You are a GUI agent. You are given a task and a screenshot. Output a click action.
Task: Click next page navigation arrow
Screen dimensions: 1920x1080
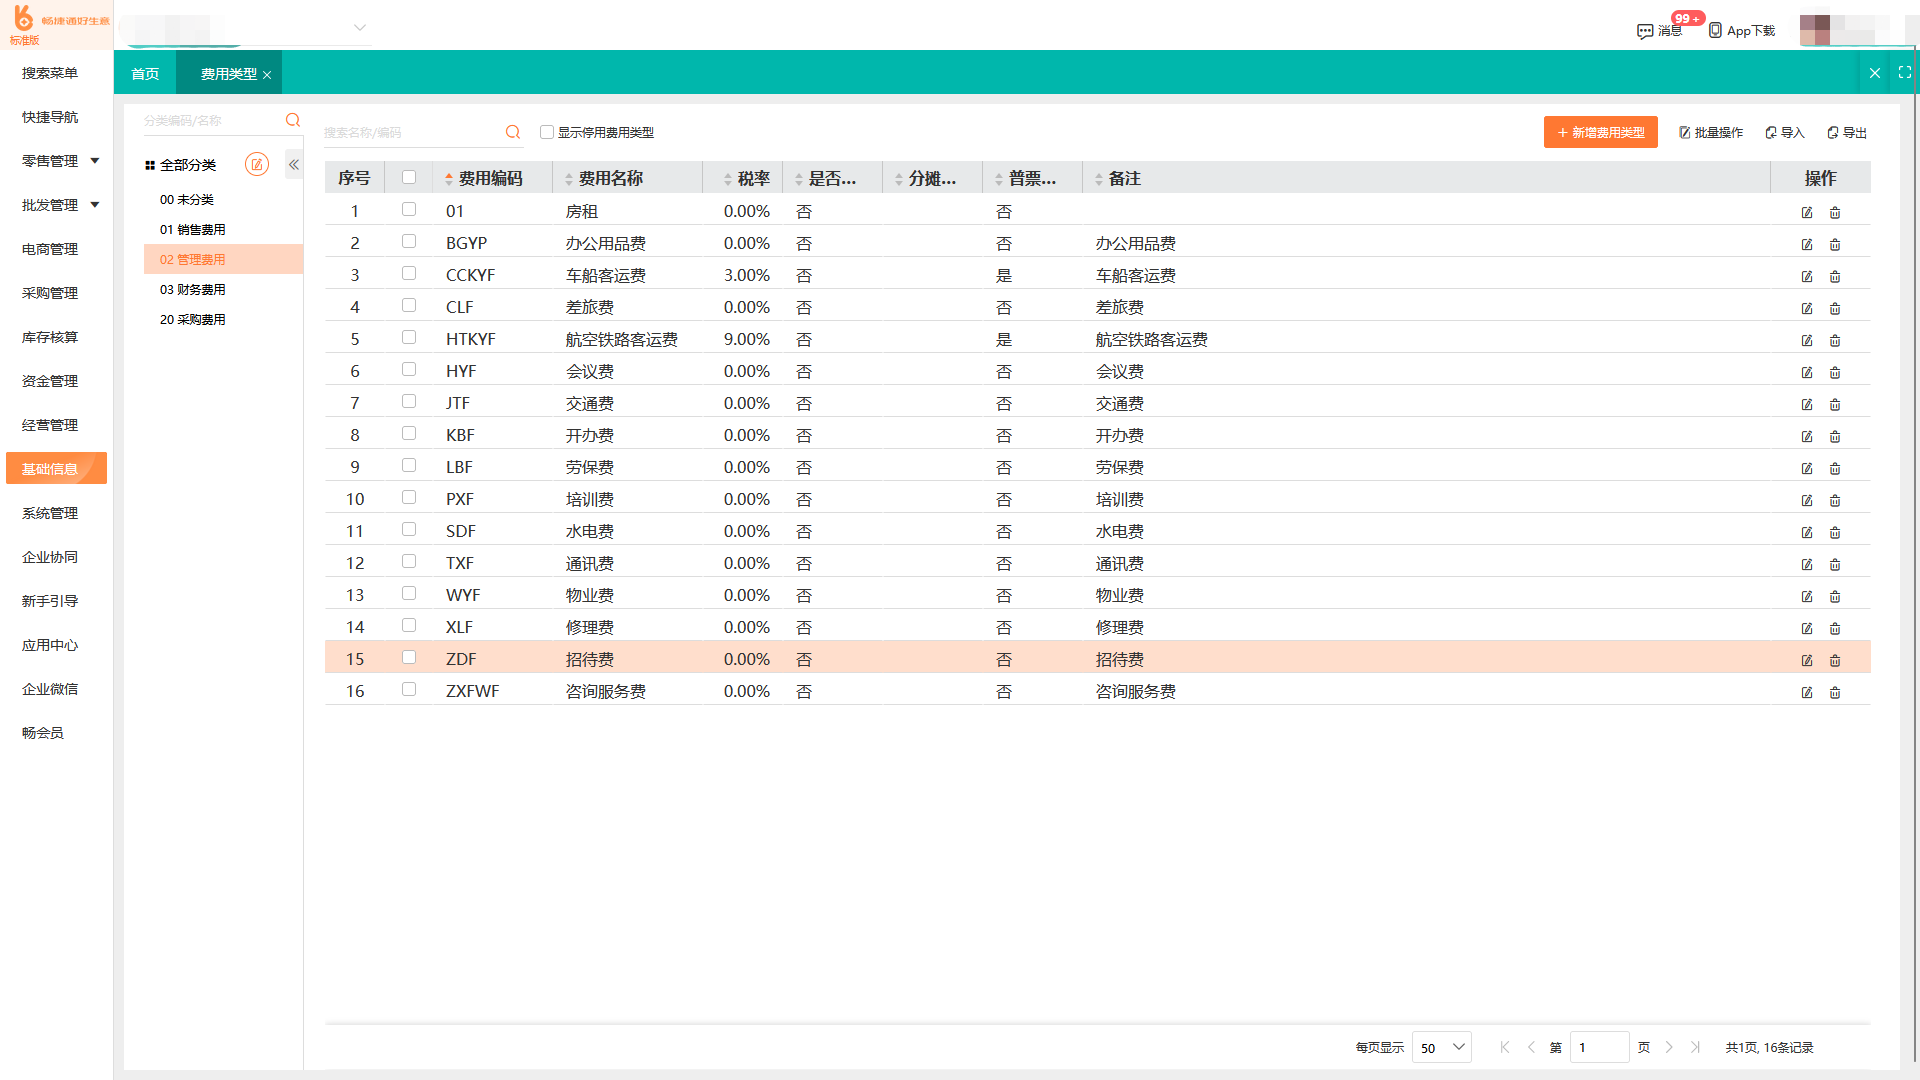click(1668, 1047)
